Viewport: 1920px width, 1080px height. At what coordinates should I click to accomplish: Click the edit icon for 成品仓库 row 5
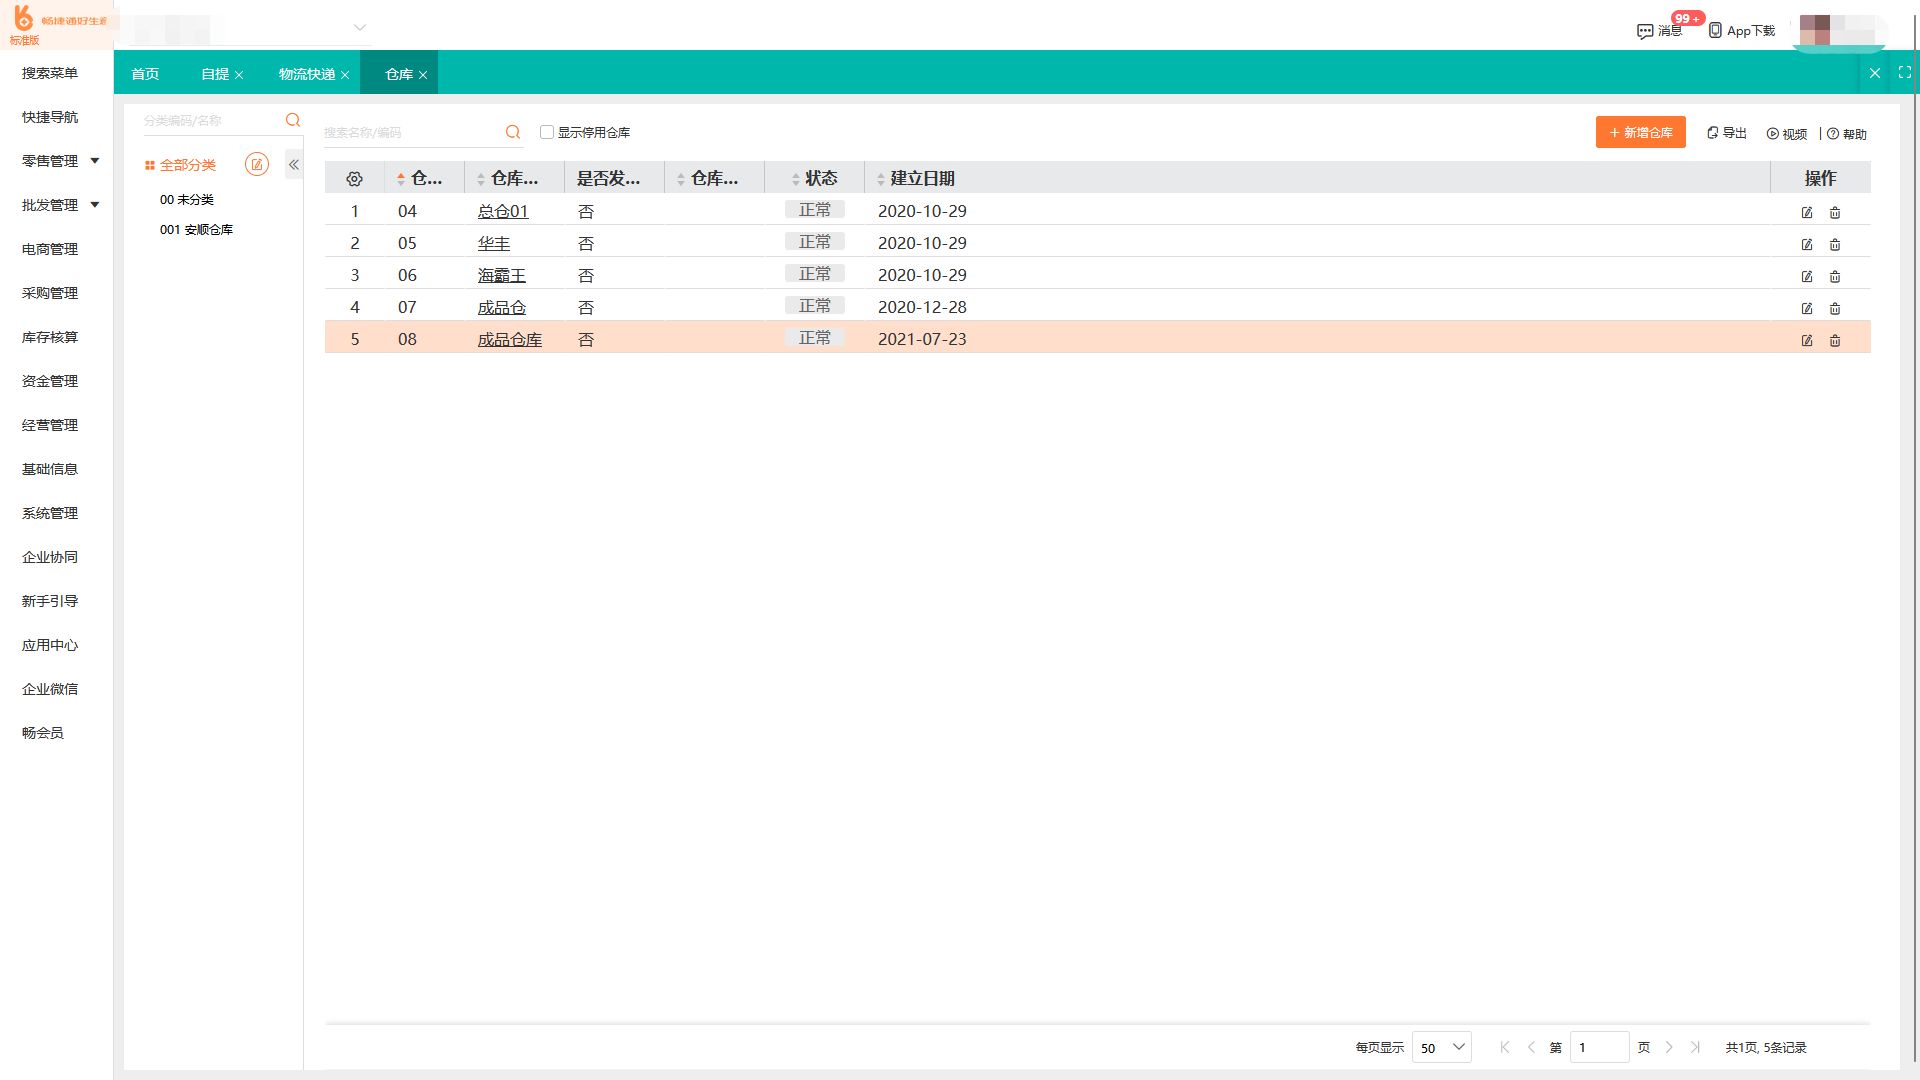(x=1807, y=339)
